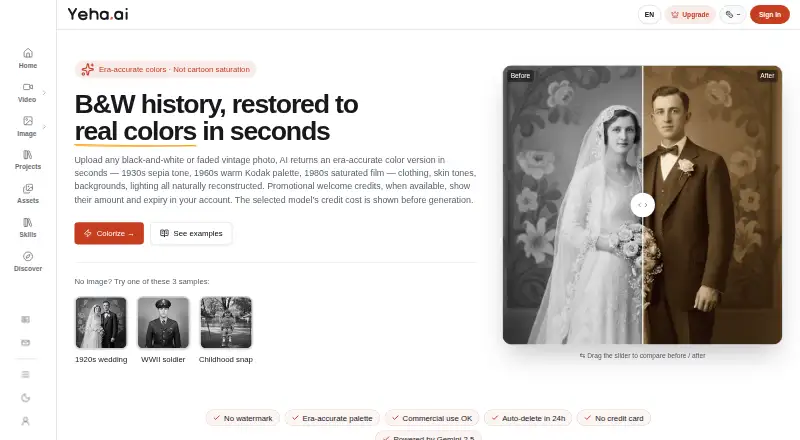Click the 'Before' label on comparison image
The image size is (800, 440).
tap(520, 76)
